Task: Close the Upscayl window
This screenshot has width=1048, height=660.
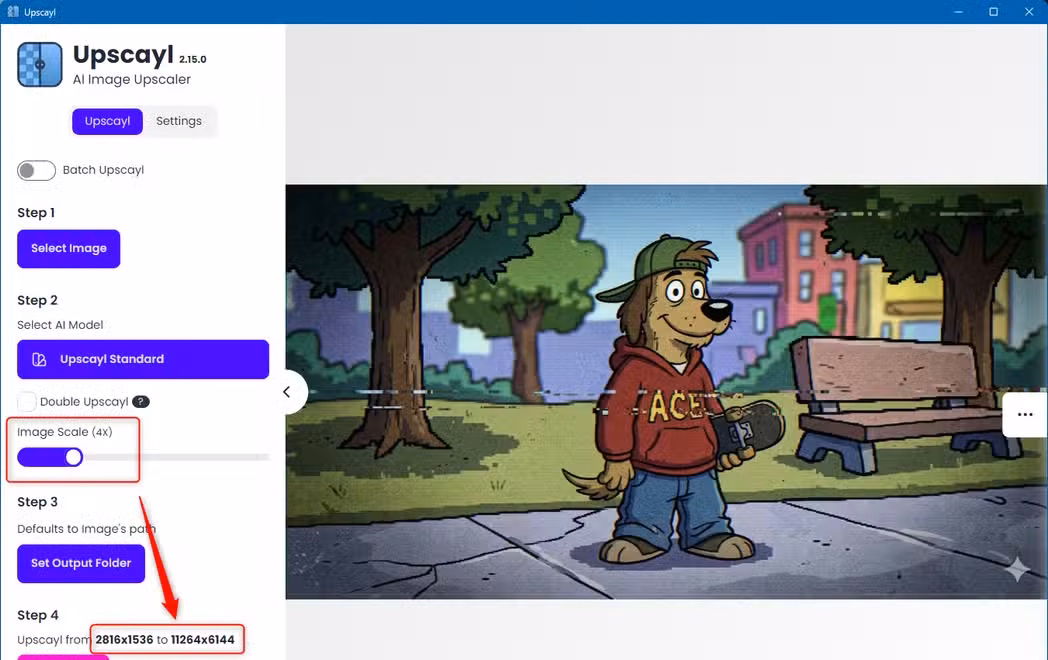Action: tap(1029, 11)
